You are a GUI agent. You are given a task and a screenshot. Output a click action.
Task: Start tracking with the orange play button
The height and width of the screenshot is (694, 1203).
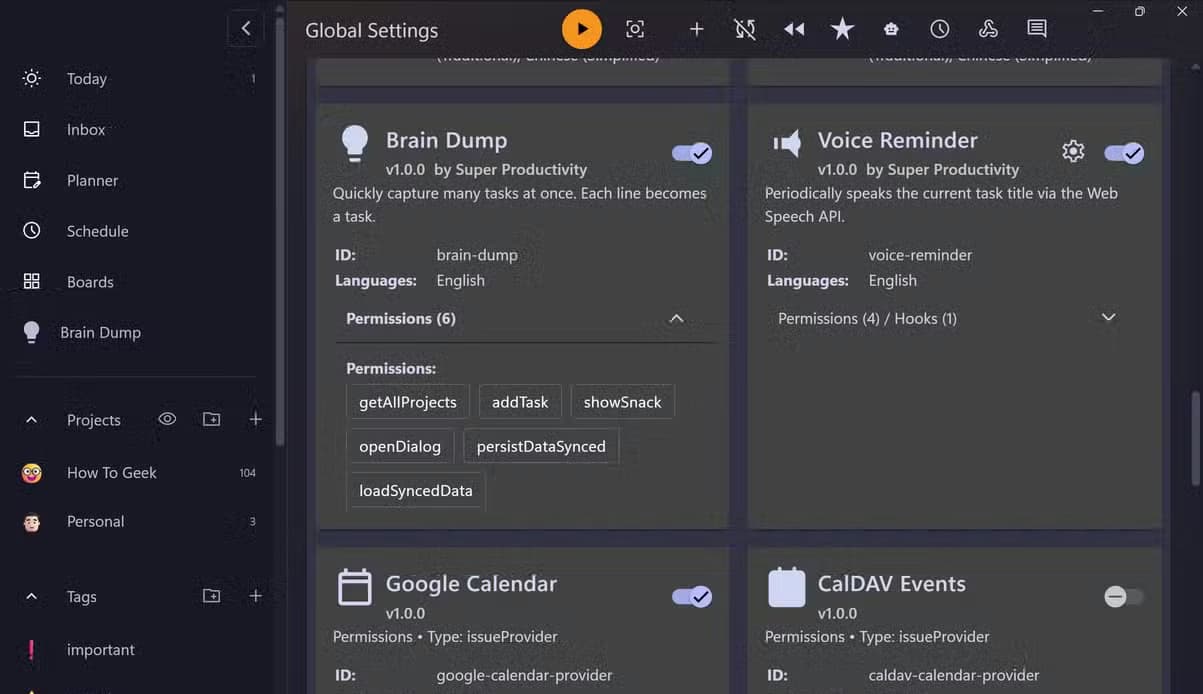pos(582,29)
